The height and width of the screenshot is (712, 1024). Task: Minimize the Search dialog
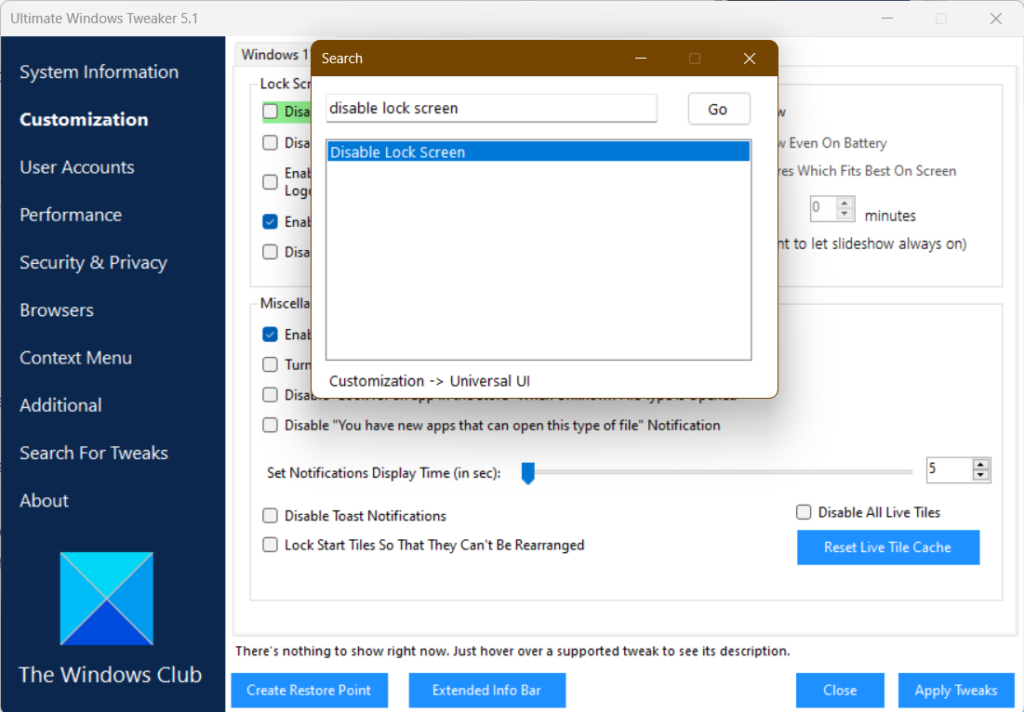(x=641, y=59)
